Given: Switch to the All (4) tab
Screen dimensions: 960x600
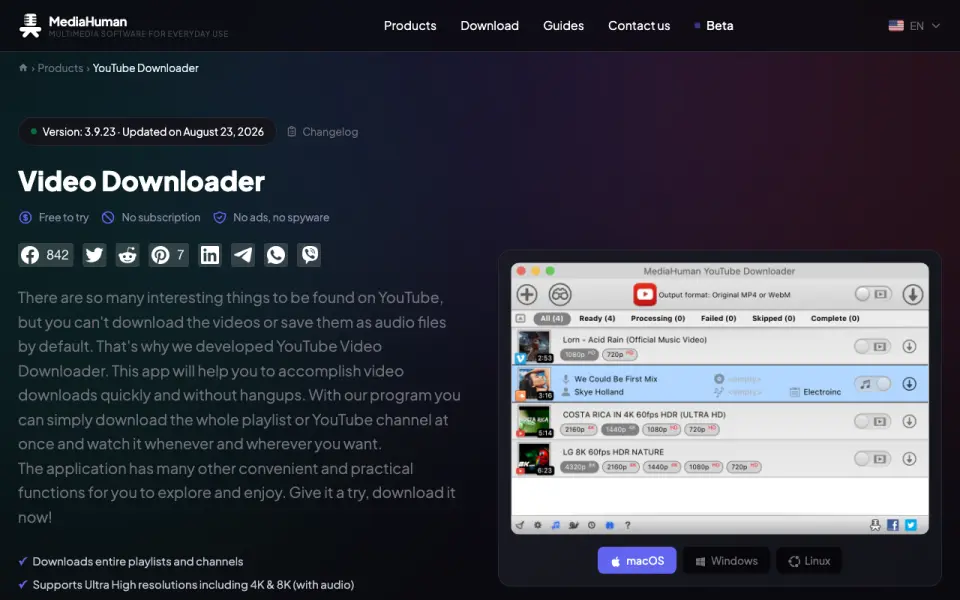Looking at the screenshot, I should pos(552,318).
